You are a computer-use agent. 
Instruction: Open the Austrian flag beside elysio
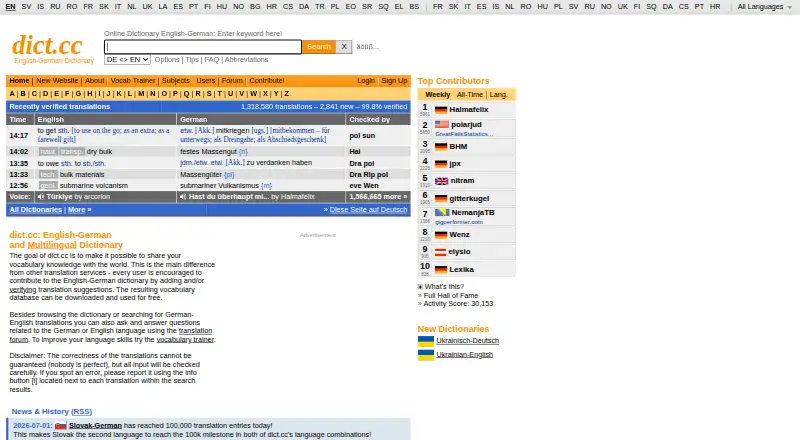(440, 252)
